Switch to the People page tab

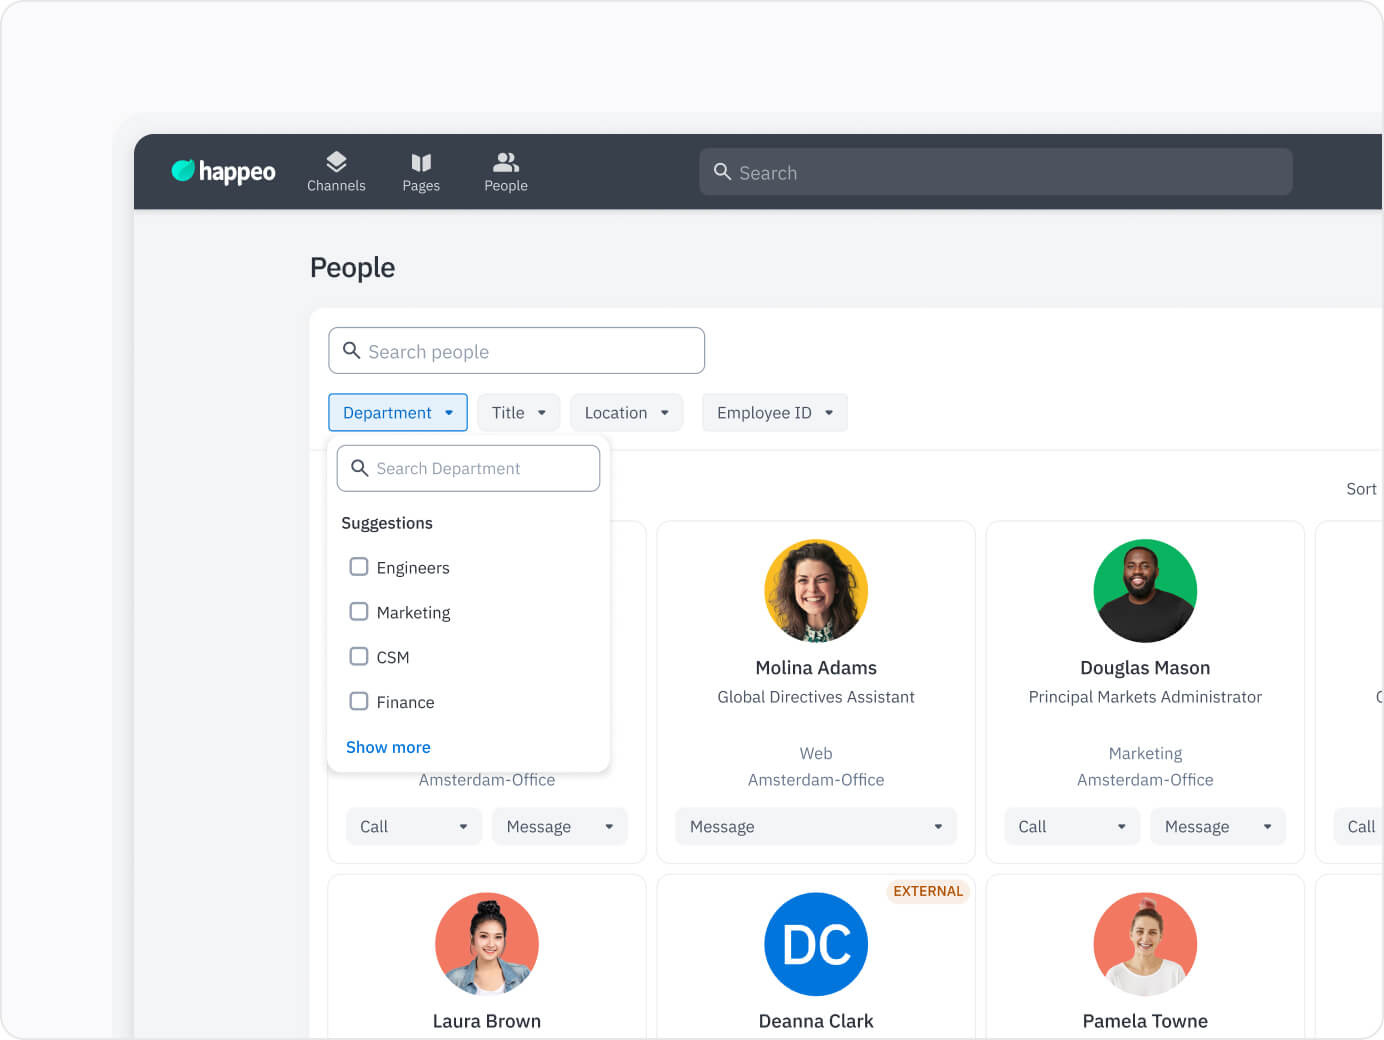coord(505,171)
